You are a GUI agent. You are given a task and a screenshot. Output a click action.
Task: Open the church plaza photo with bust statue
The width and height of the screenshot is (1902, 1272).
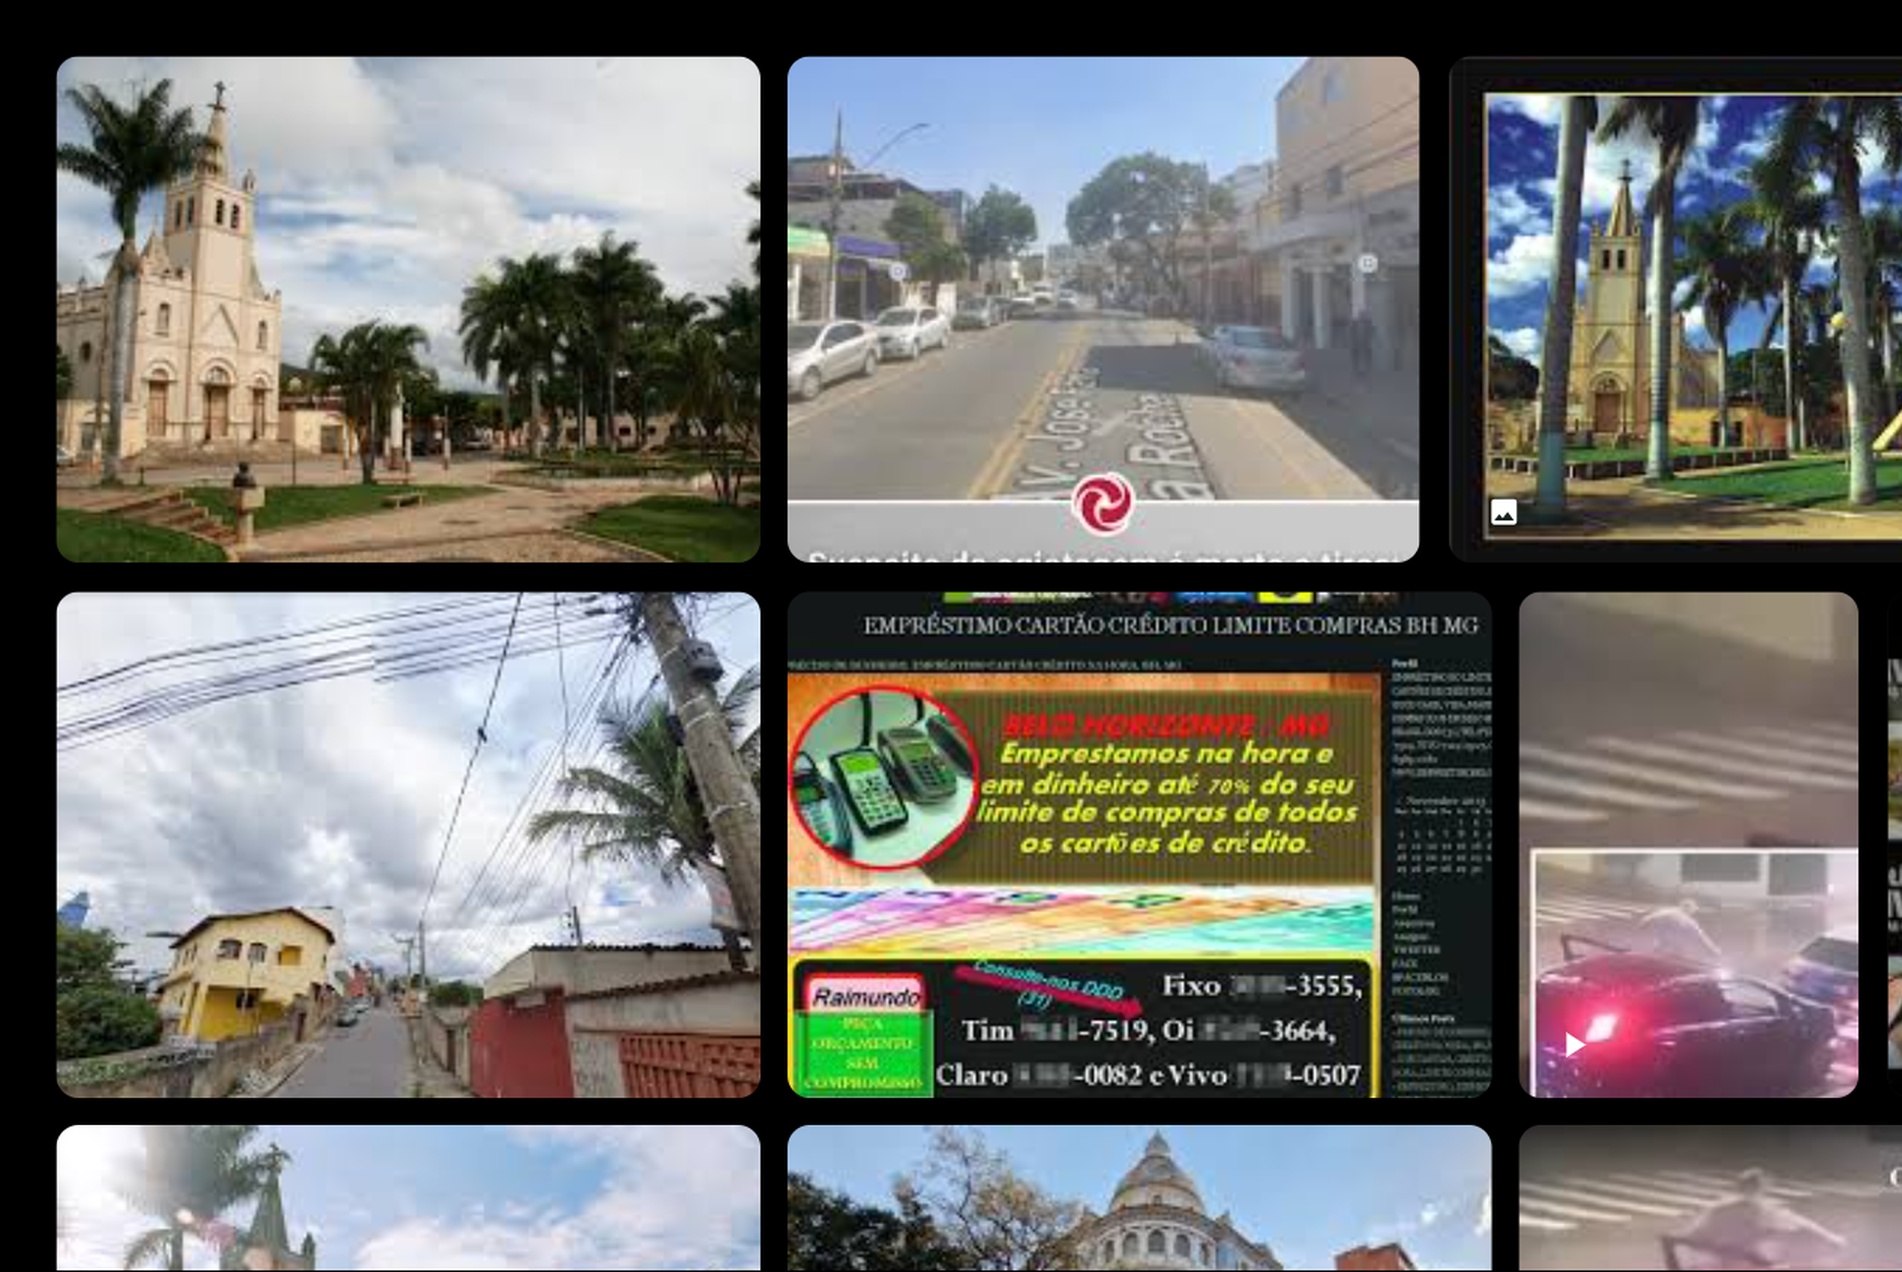pos(408,309)
